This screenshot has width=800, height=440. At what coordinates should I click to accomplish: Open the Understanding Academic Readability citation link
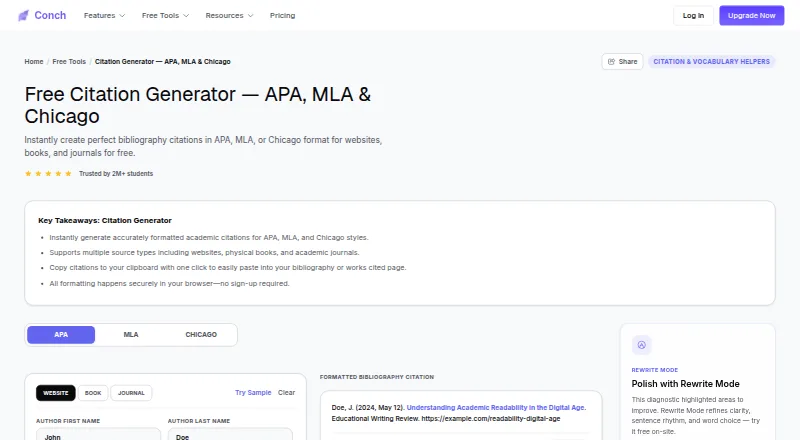pos(496,407)
